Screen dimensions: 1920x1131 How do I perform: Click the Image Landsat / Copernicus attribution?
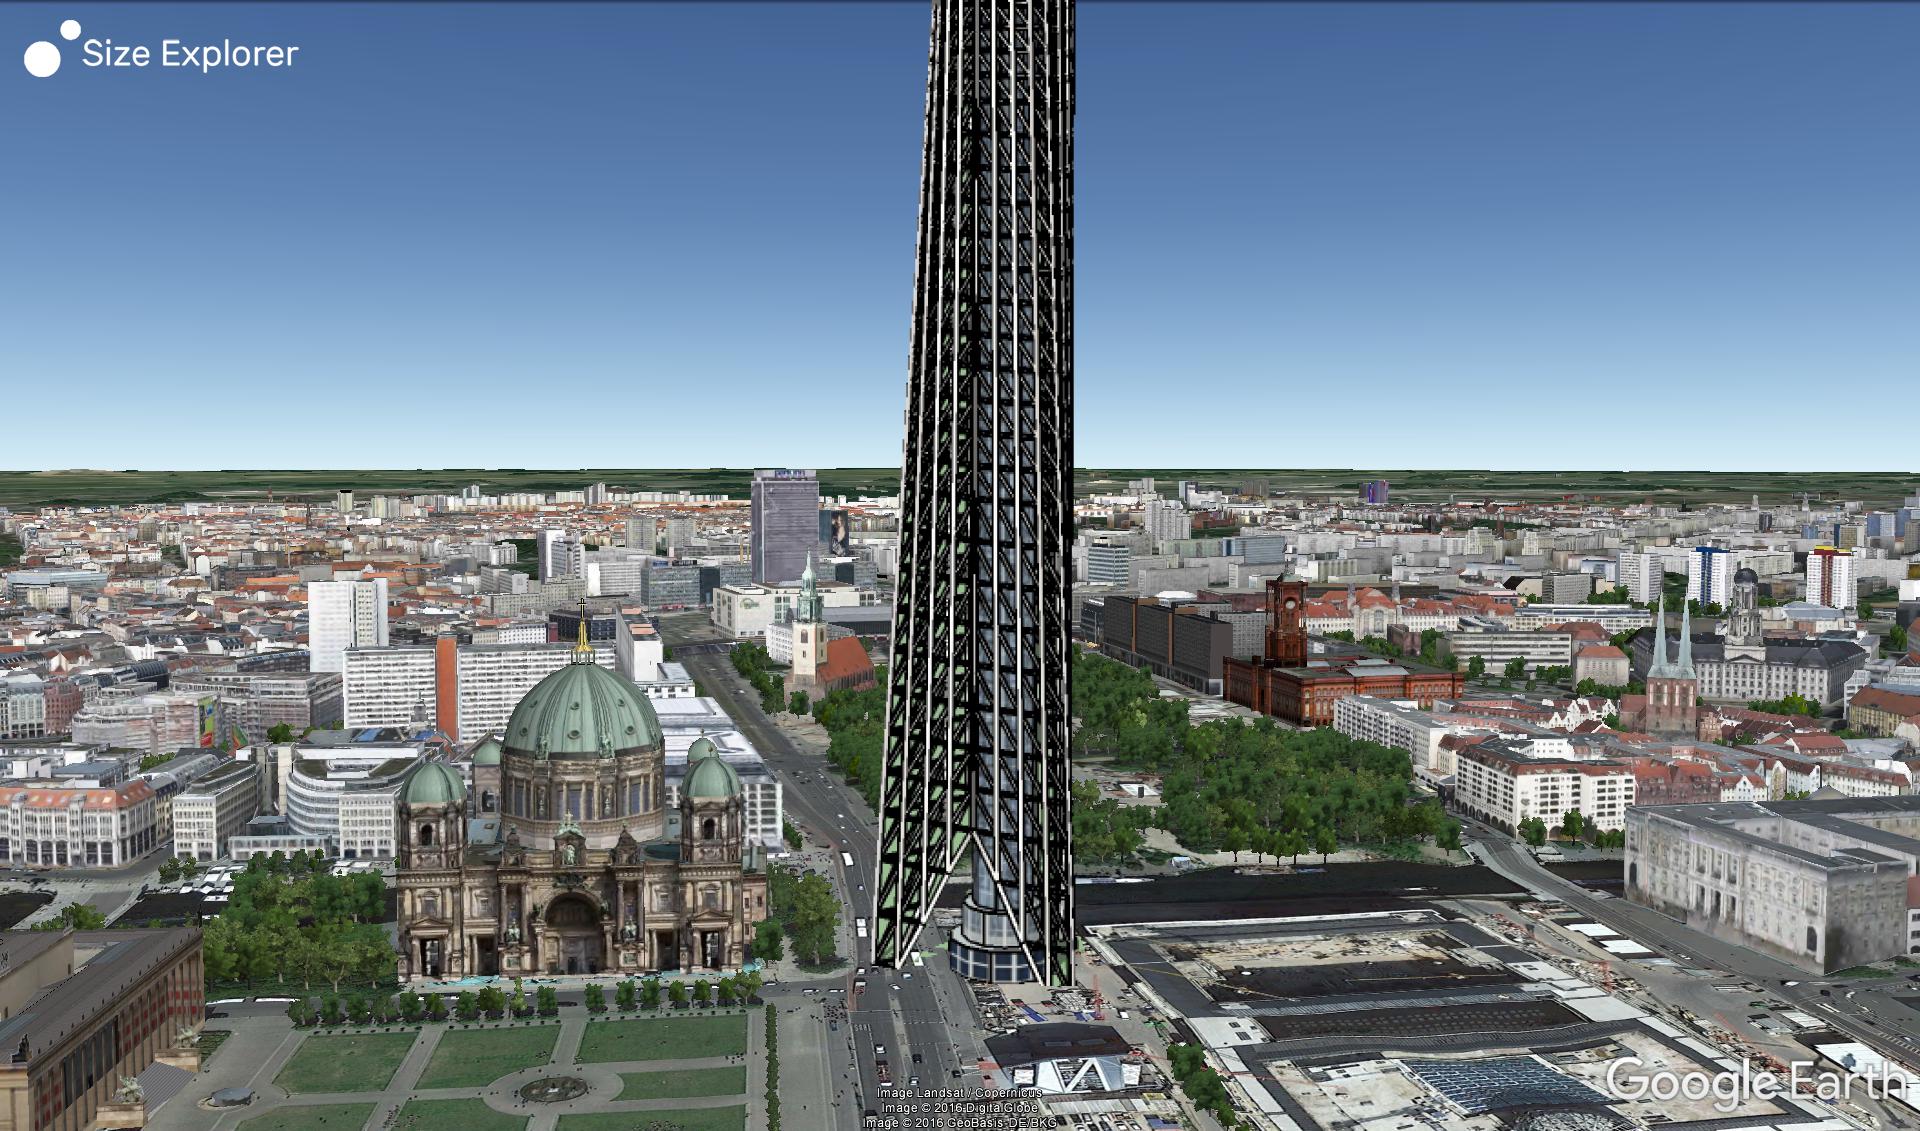[x=959, y=1093]
